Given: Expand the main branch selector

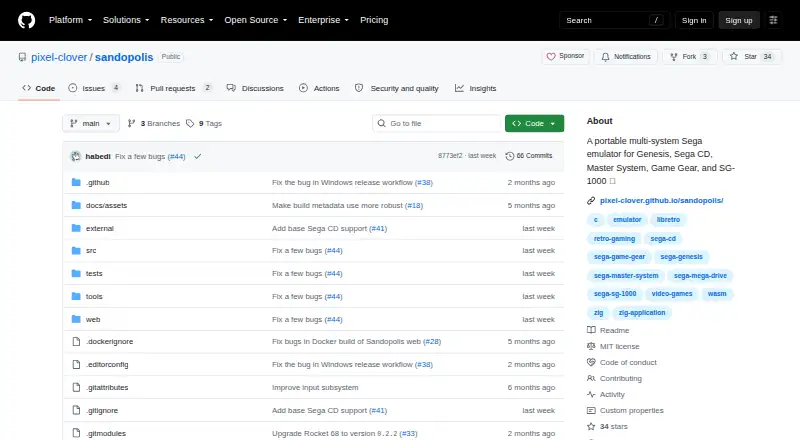Looking at the screenshot, I should (91, 124).
